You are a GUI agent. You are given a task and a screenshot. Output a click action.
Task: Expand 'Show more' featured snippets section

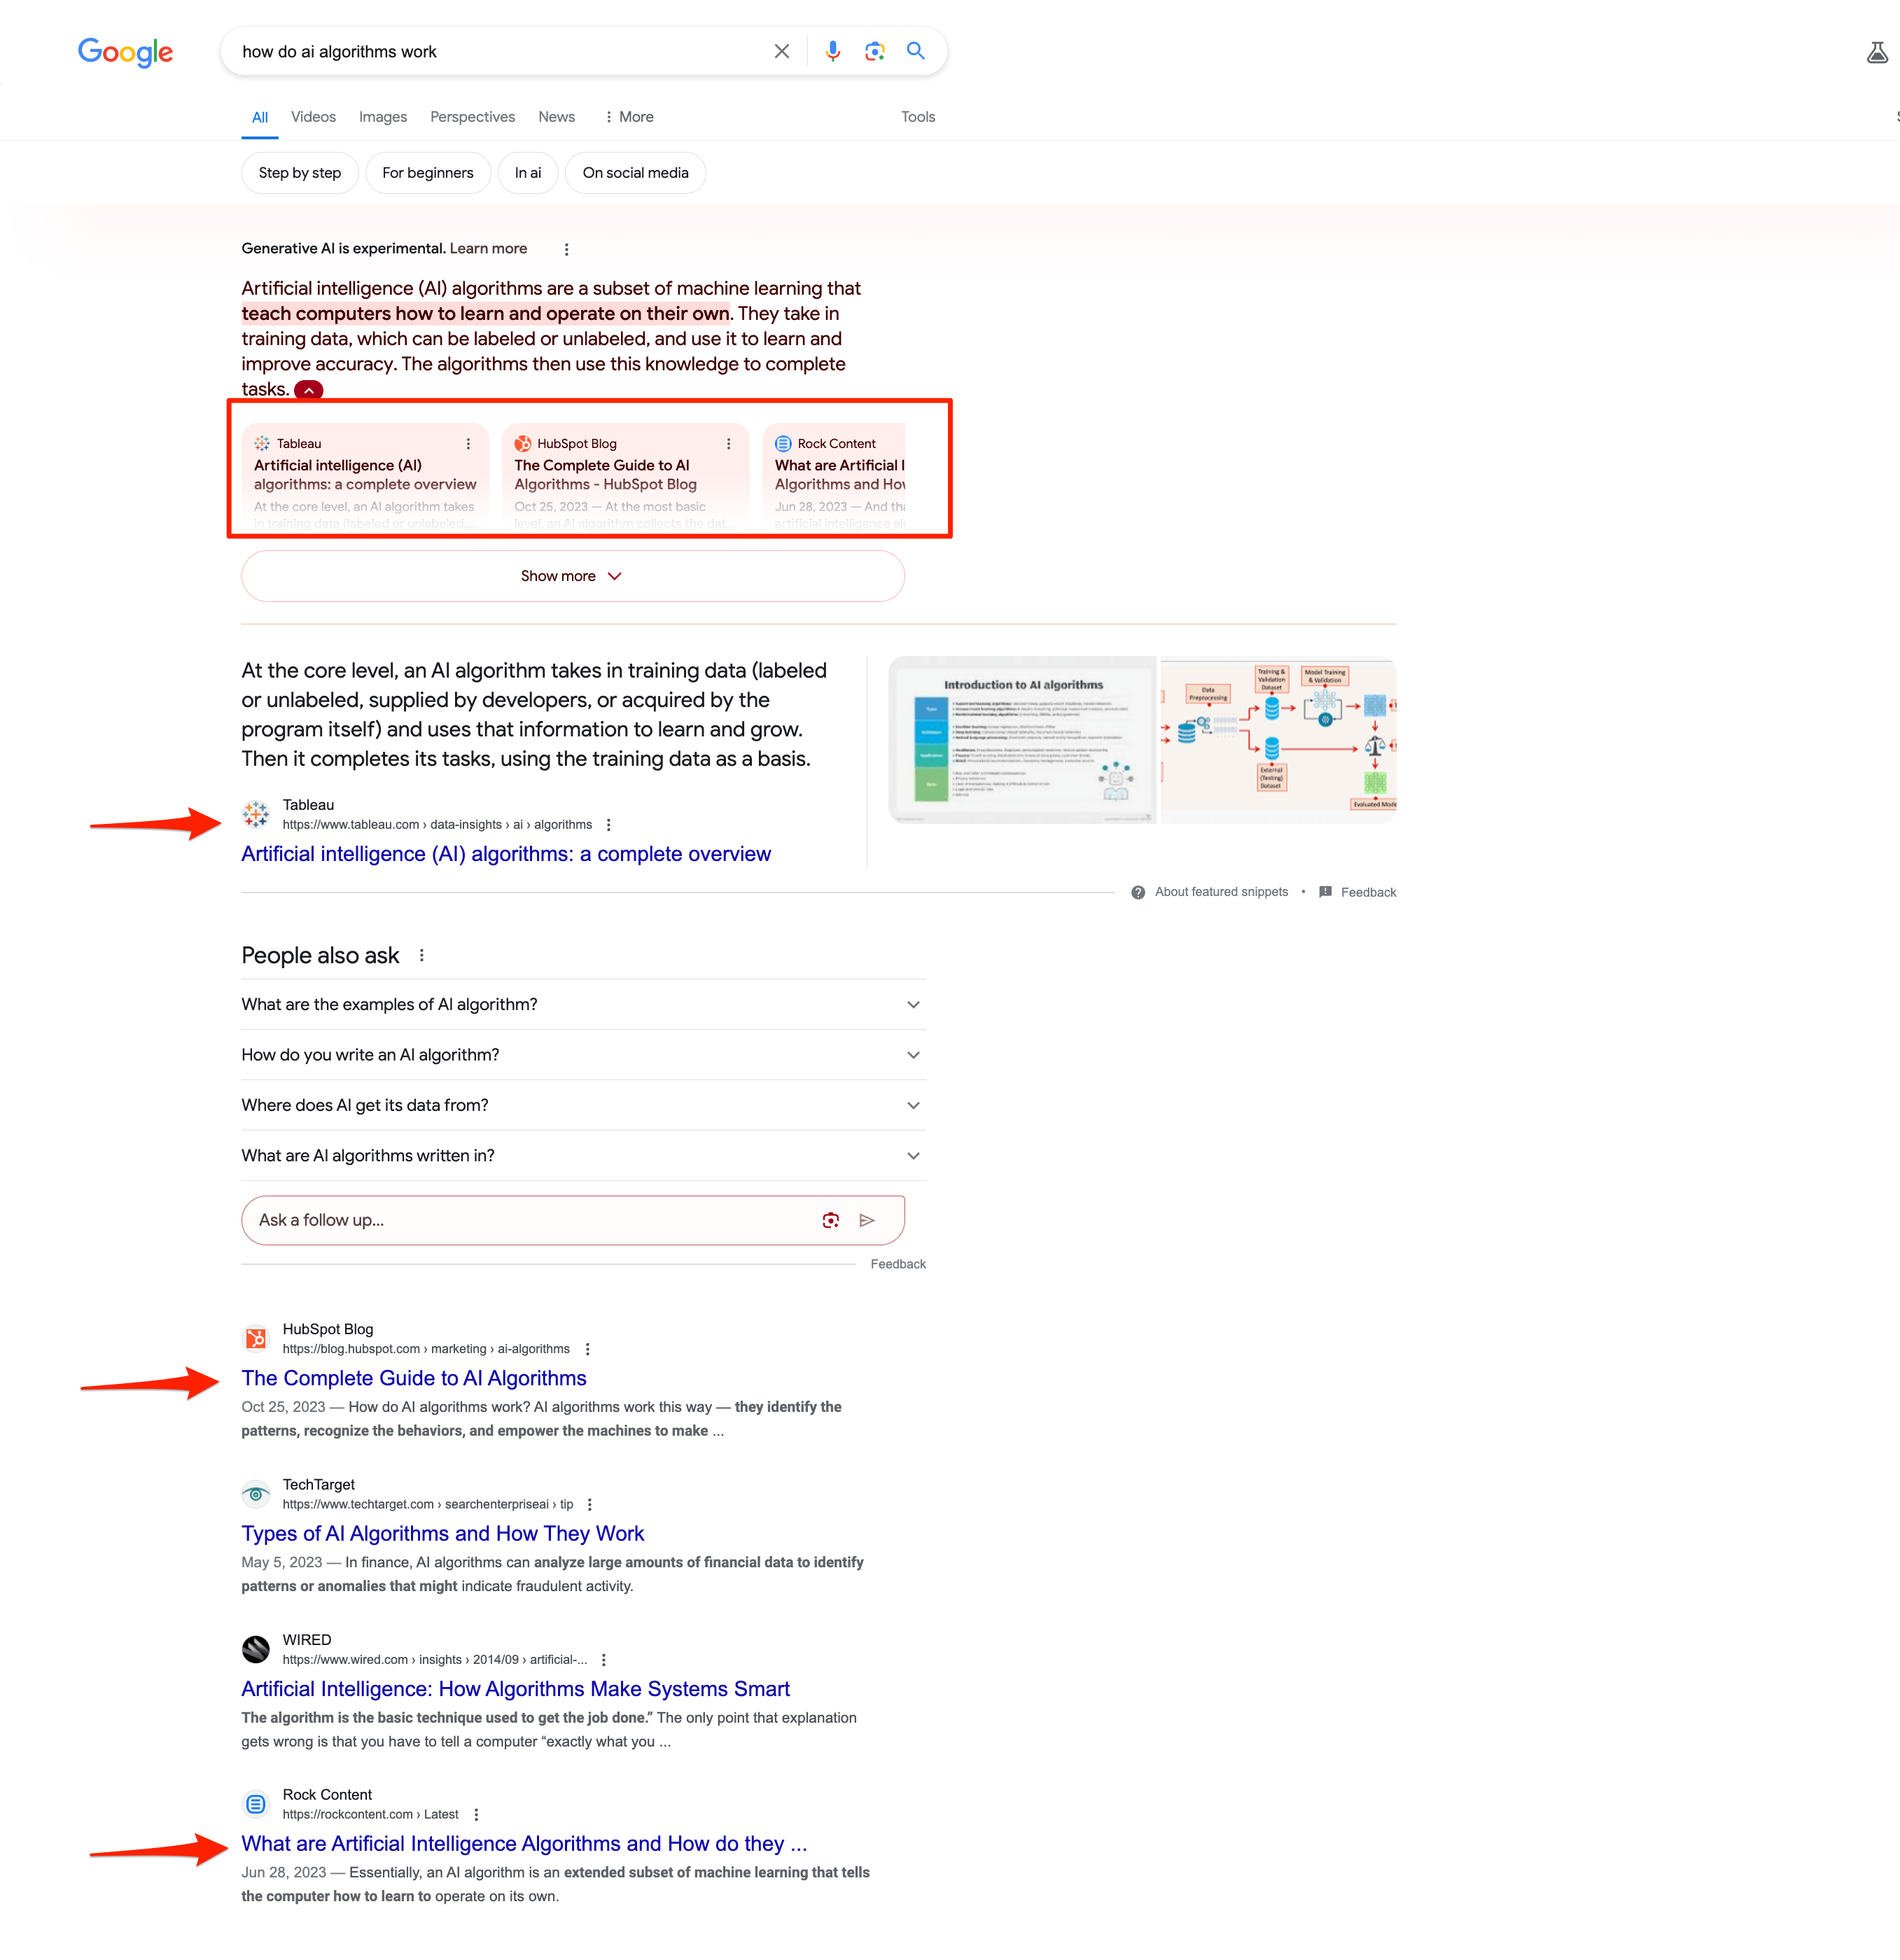point(572,575)
